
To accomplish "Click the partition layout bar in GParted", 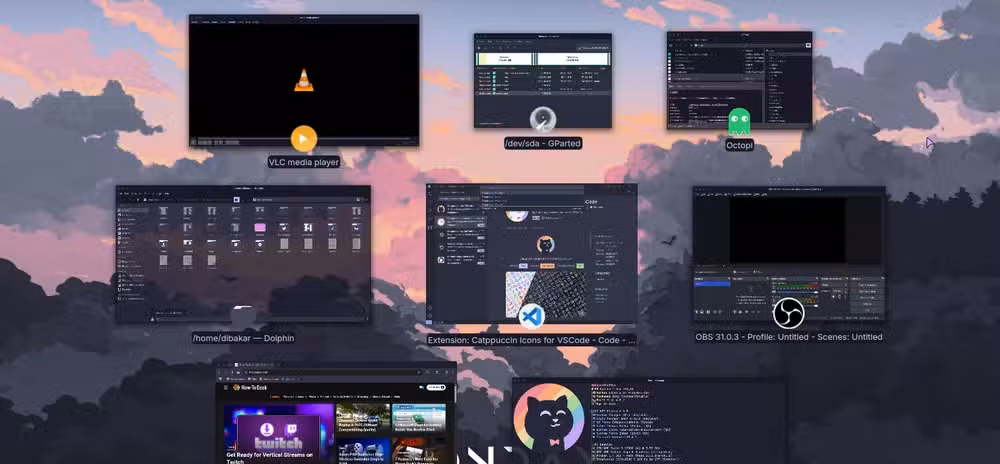I will tap(543, 59).
